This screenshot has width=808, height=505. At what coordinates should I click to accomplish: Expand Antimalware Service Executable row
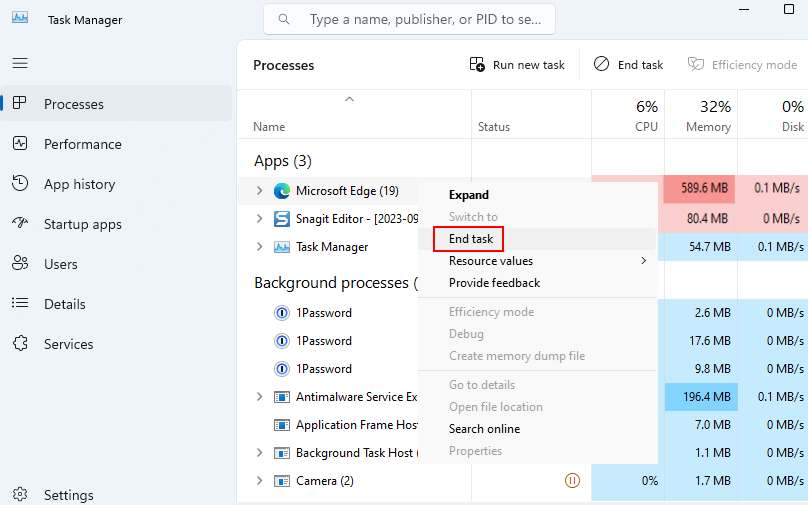[x=259, y=396]
